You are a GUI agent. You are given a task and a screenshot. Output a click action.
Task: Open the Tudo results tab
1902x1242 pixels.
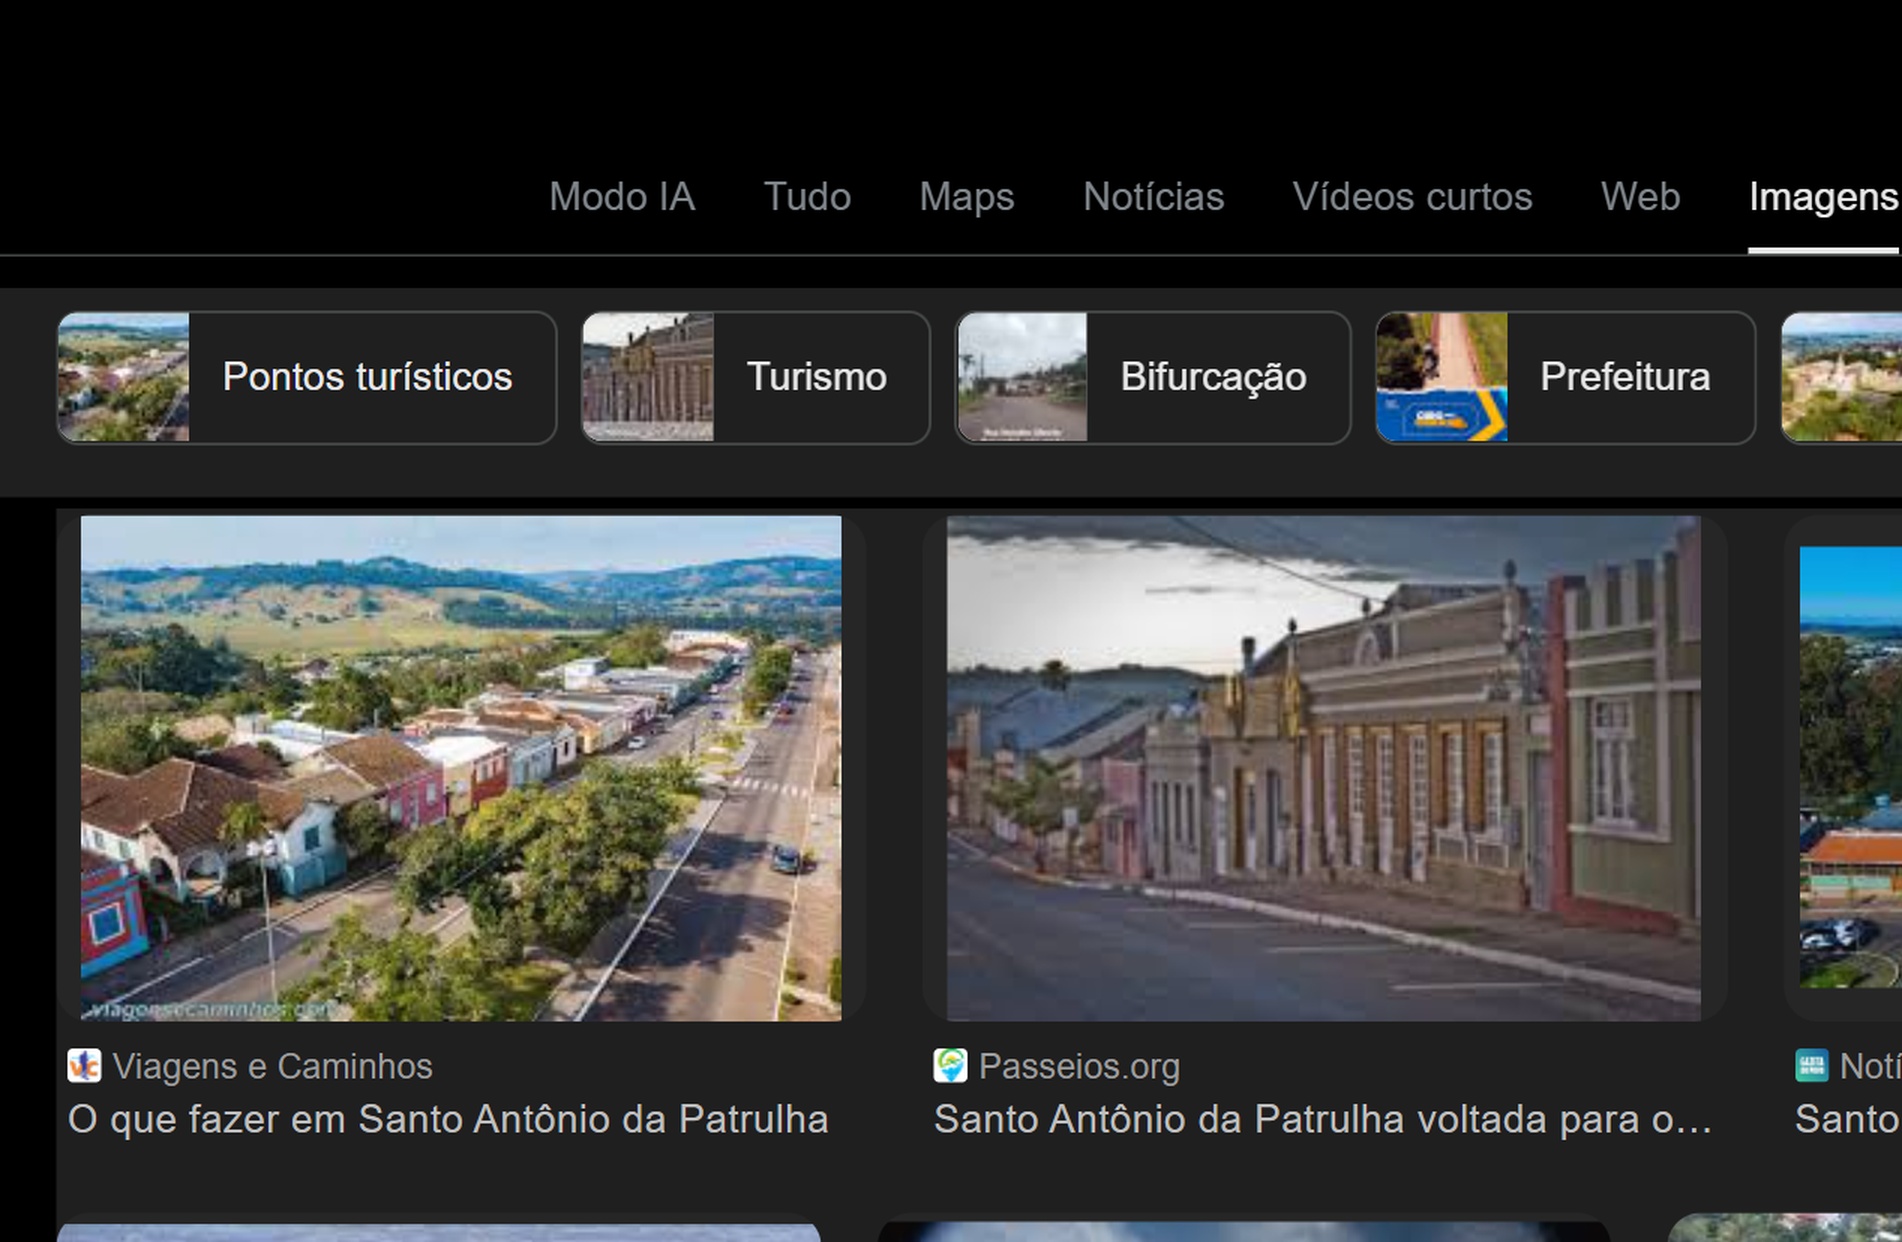click(x=807, y=197)
